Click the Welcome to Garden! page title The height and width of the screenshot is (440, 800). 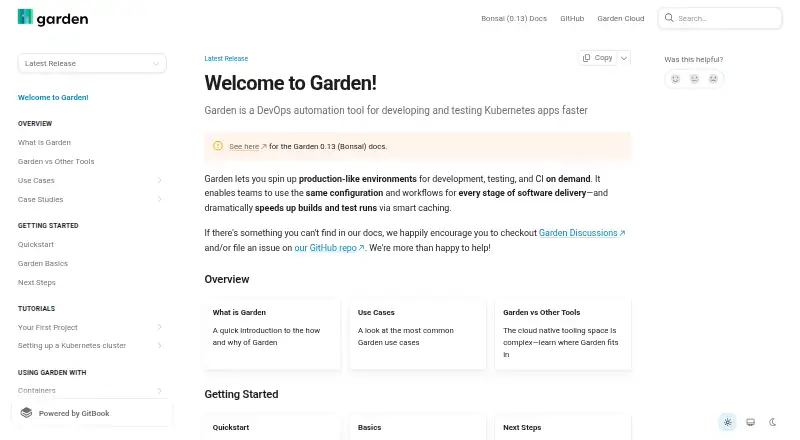click(290, 83)
